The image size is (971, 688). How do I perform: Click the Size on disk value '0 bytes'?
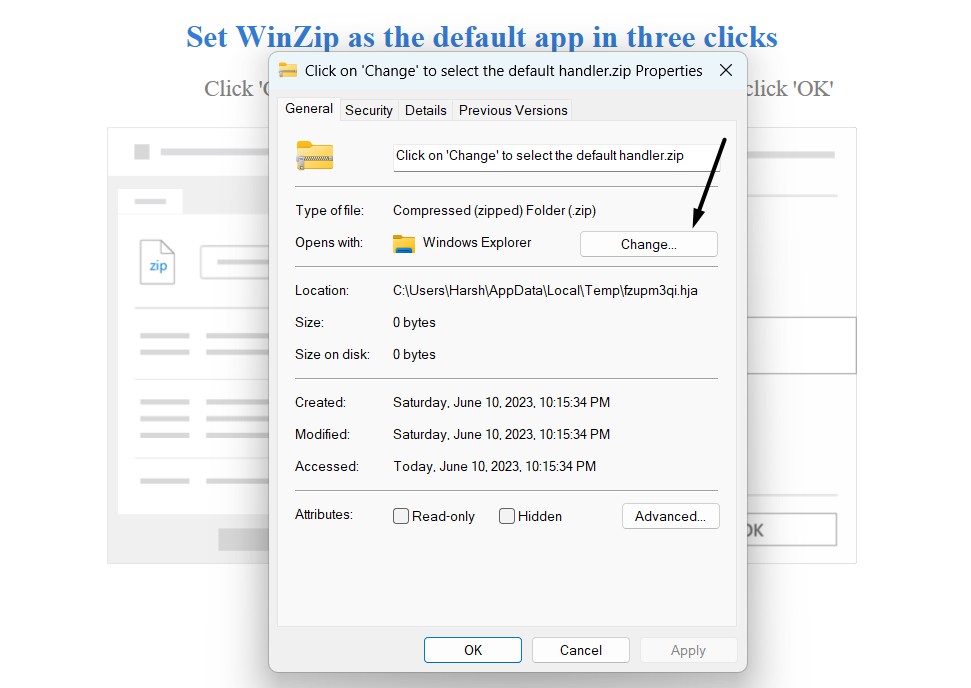pos(414,354)
